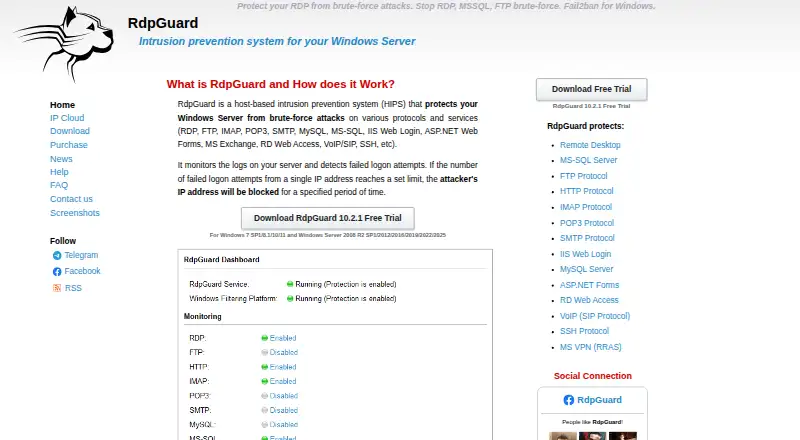Click the Enabled link for RDP
The width and height of the screenshot is (800, 440).
click(x=283, y=338)
